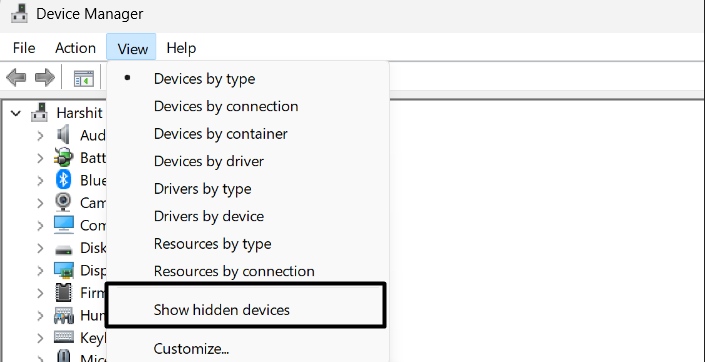Expand the Cameras category chevron
Viewport: 705px width, 362px height.
point(40,203)
